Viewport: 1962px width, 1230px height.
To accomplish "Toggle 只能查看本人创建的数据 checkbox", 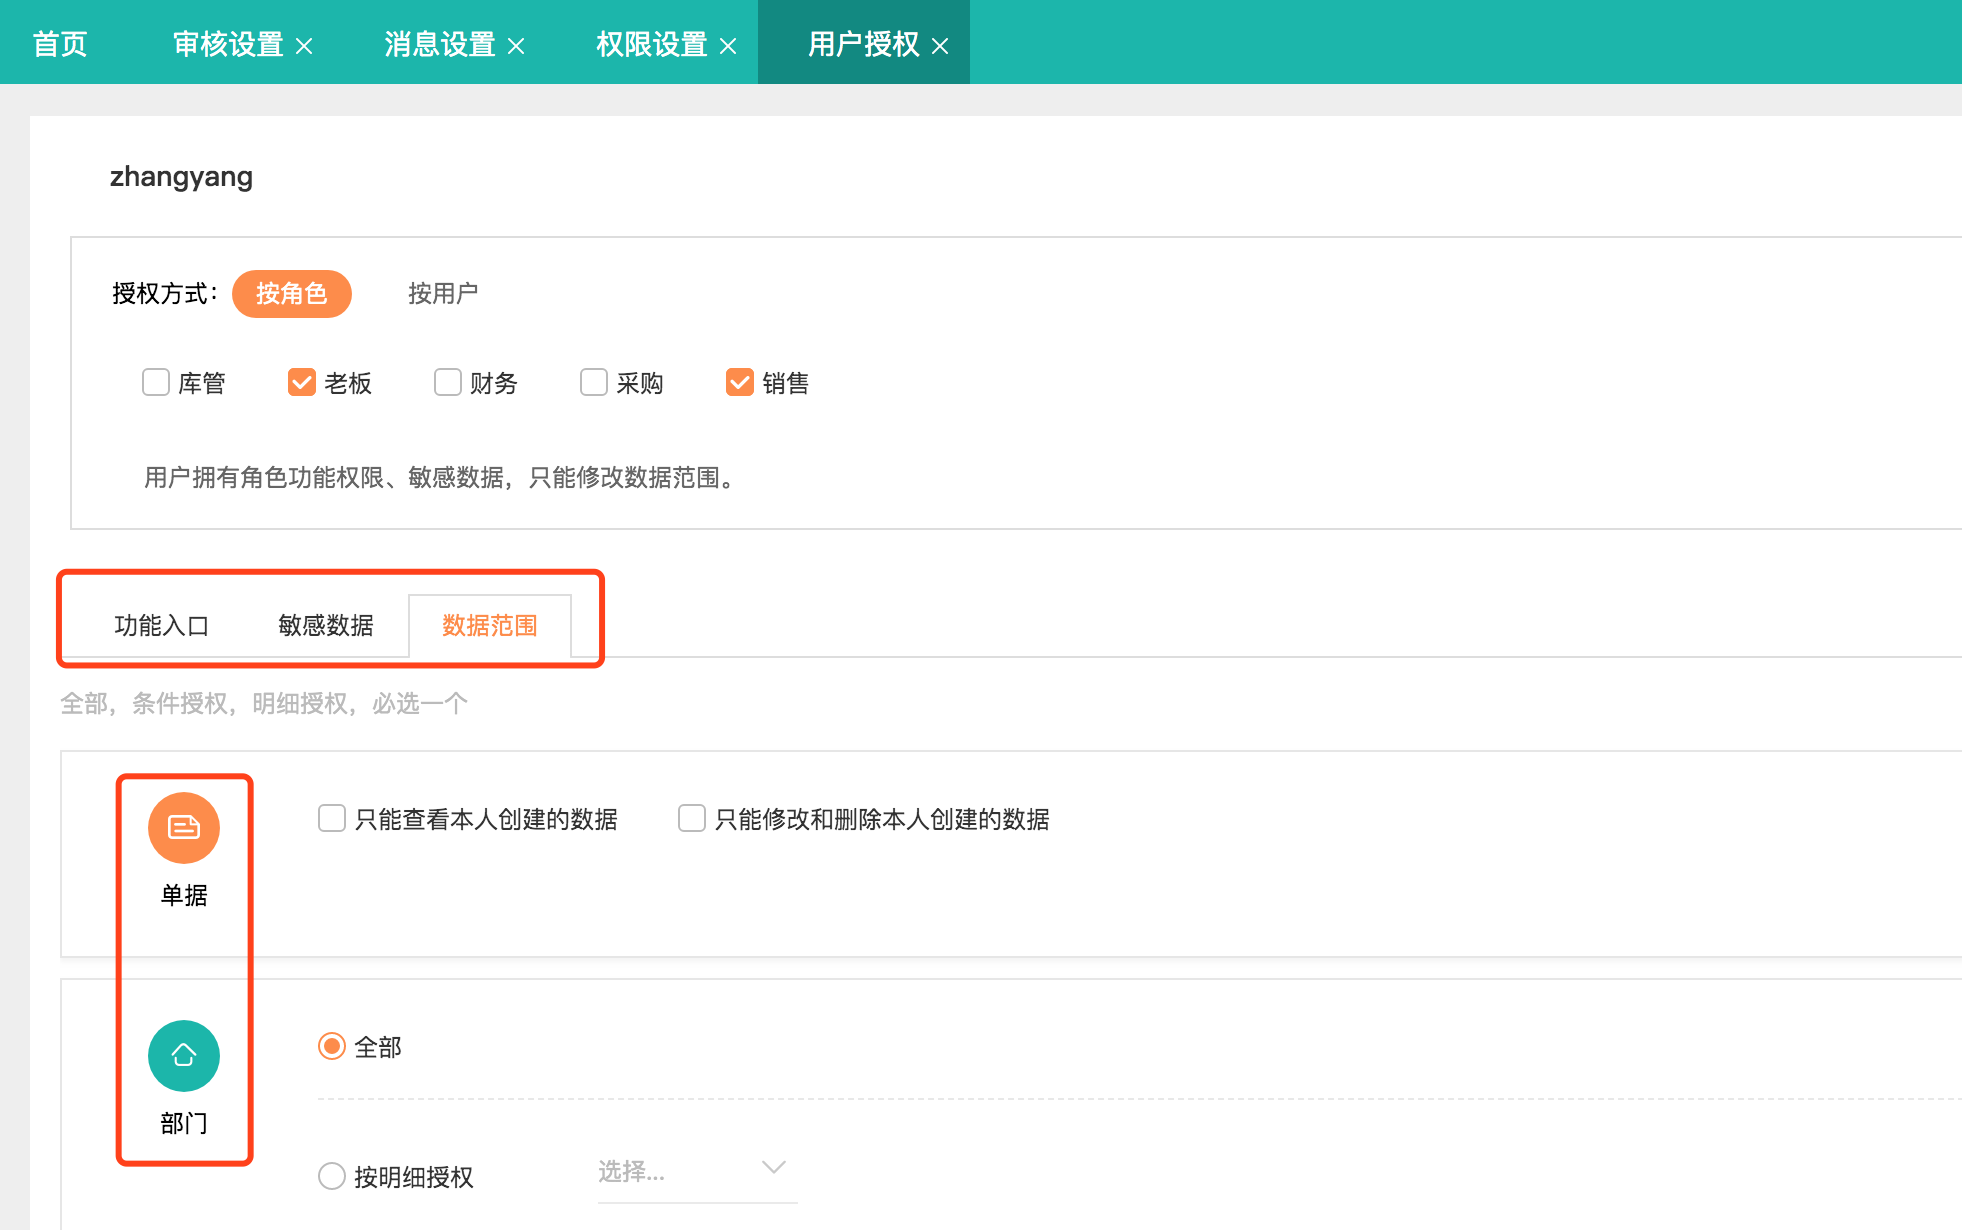I will pos(331,816).
